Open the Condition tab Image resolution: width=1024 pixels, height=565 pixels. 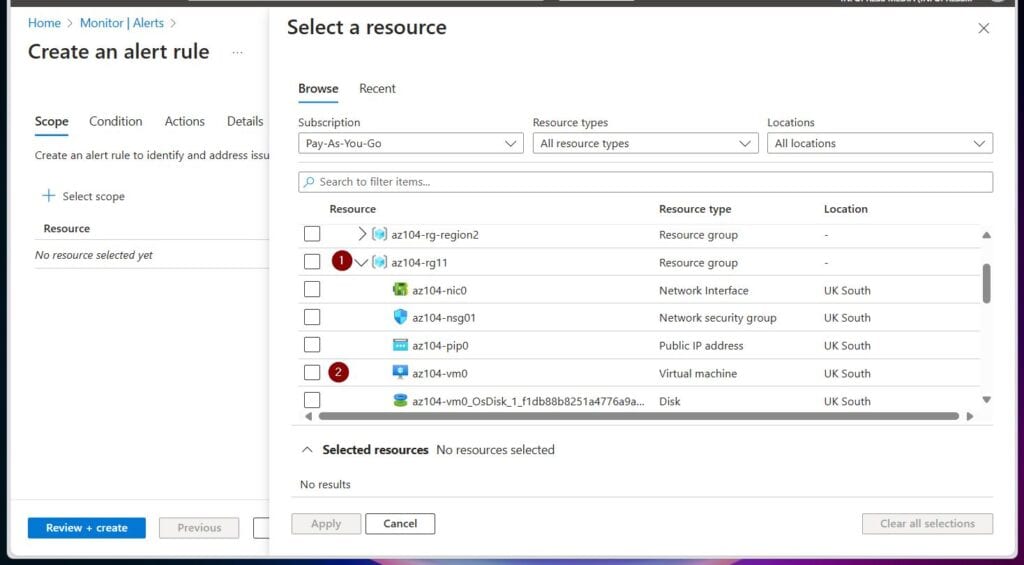click(x=116, y=121)
